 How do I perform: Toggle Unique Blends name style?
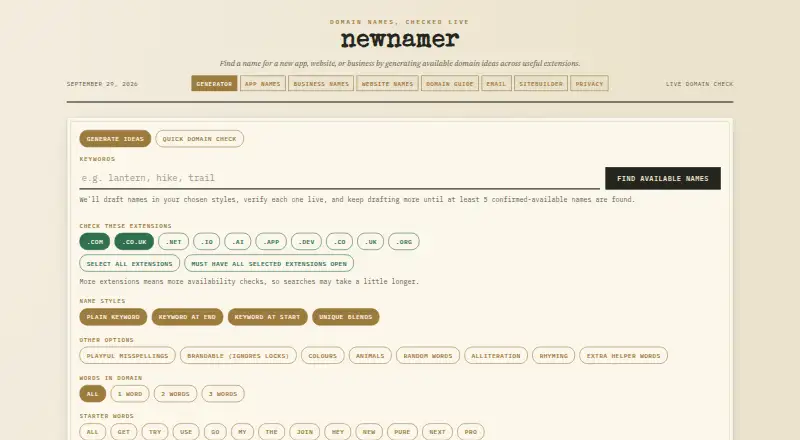point(345,317)
